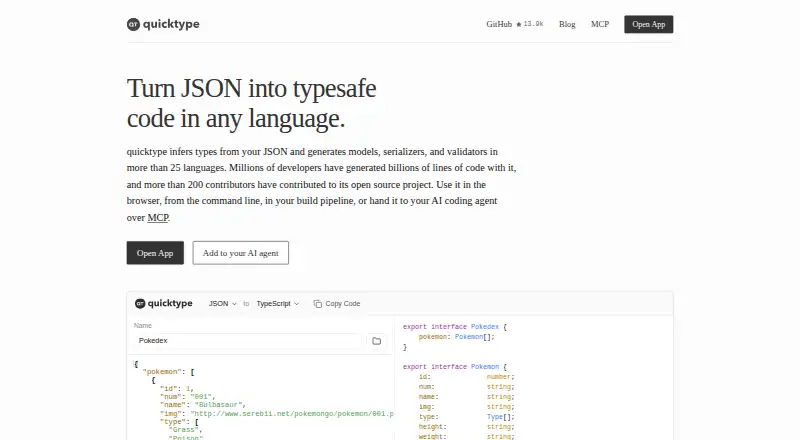The image size is (800, 440).
Task: Click the Copy Code button
Action: click(337, 304)
